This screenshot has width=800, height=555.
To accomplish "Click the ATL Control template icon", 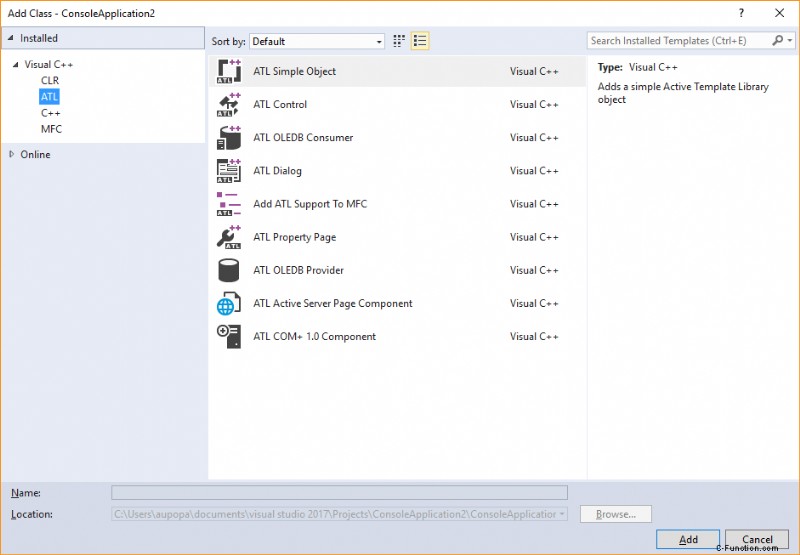I will pos(229,104).
